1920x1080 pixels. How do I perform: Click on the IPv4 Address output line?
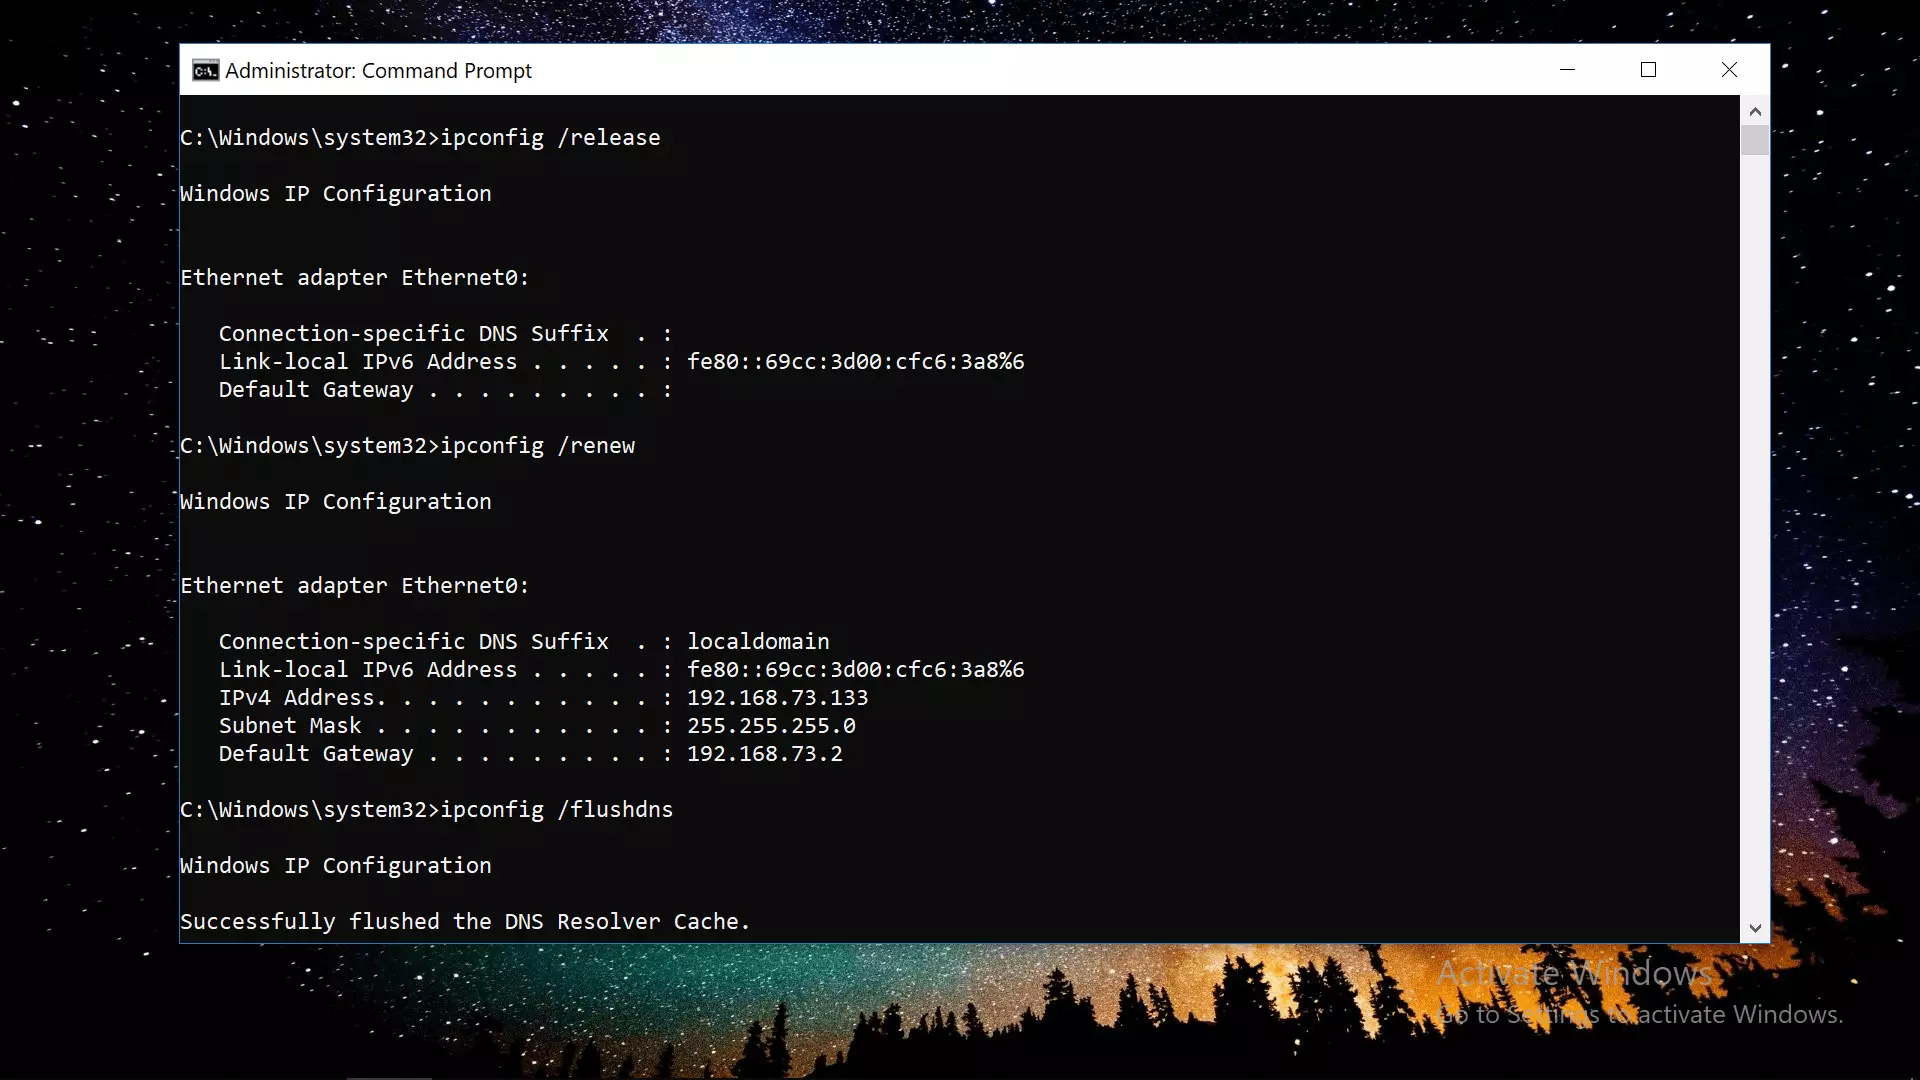543,698
